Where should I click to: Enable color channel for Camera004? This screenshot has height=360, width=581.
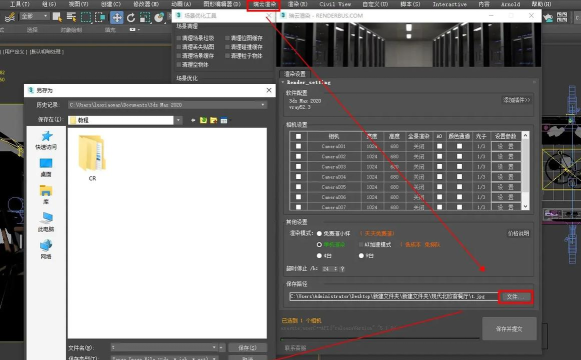(x=459, y=177)
